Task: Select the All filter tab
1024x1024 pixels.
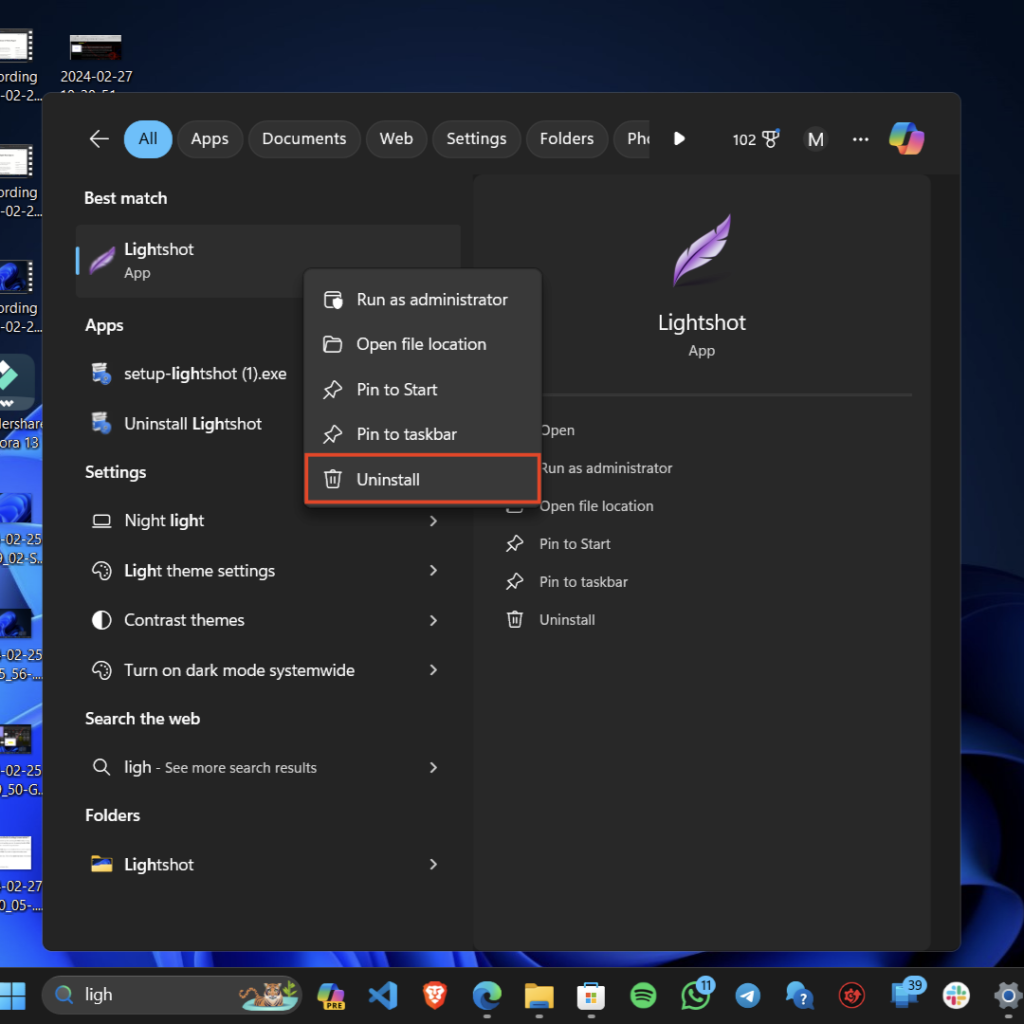Action: click(148, 138)
